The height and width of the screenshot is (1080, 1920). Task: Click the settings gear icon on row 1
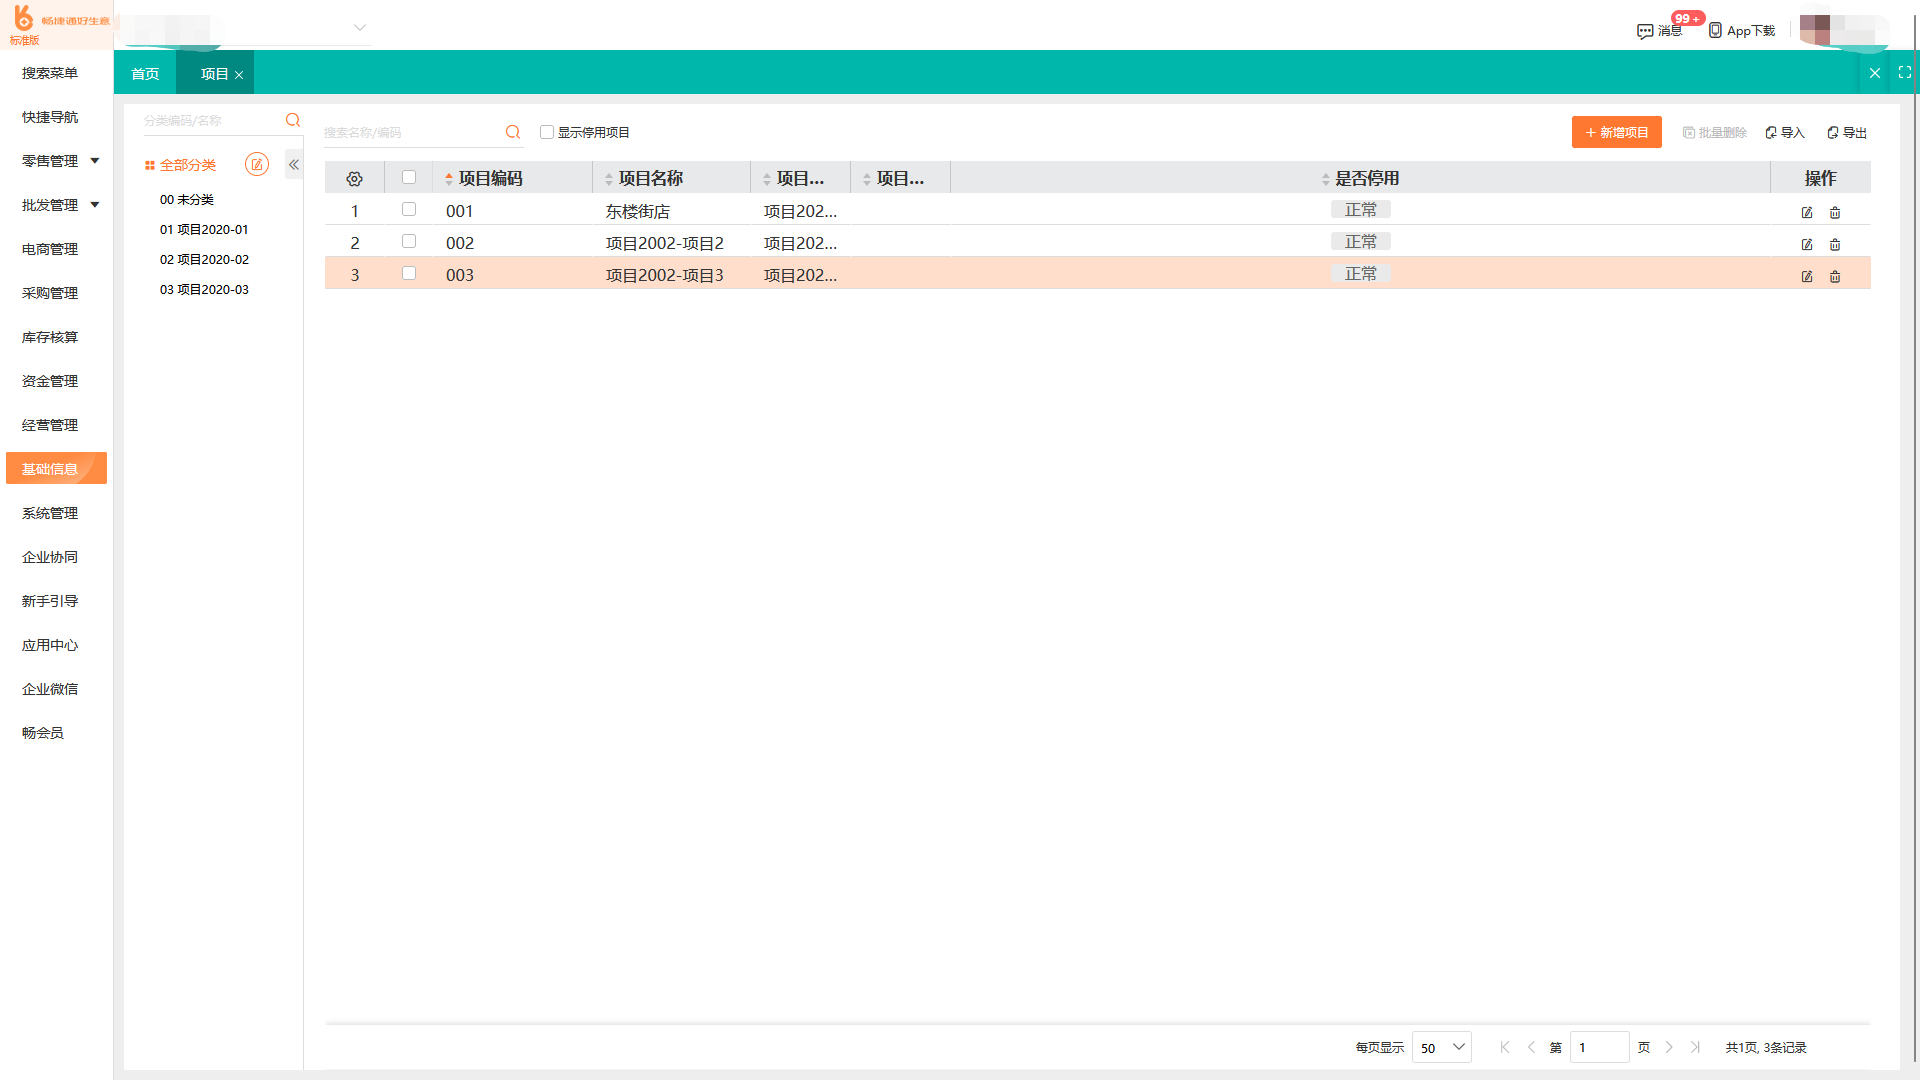coord(353,178)
